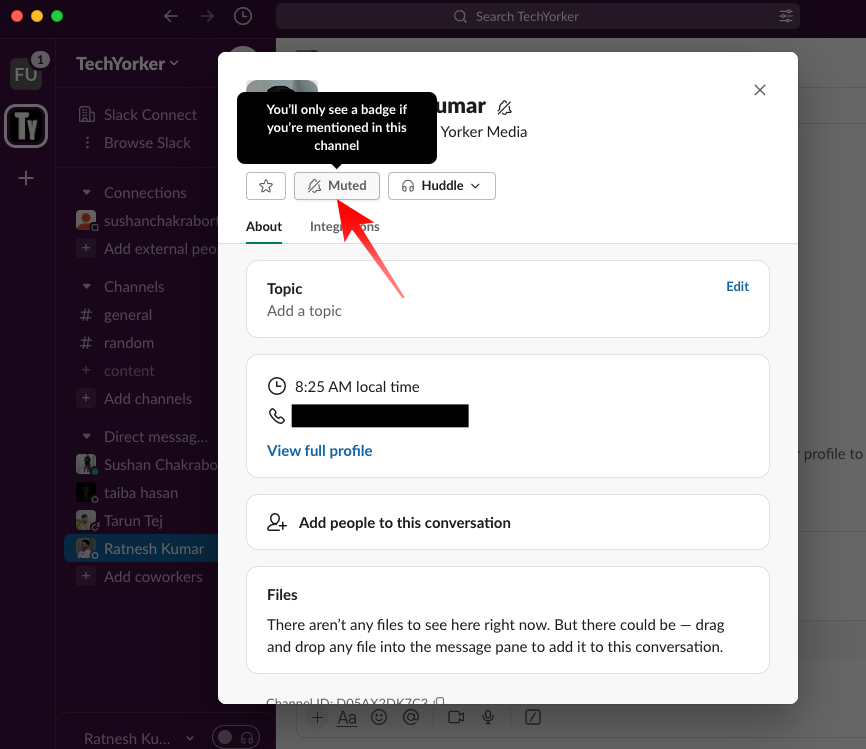866x749 pixels.
Task: Click the 8:25 AM local time text
Action: coord(357,387)
